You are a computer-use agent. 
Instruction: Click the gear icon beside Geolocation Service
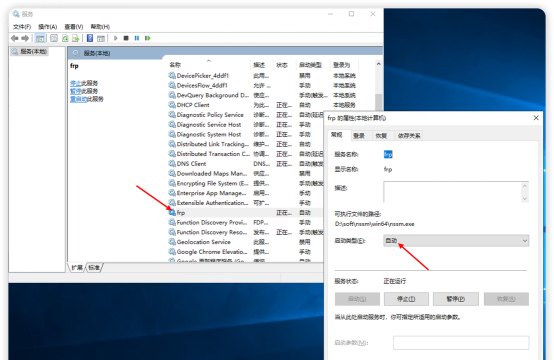coord(172,242)
